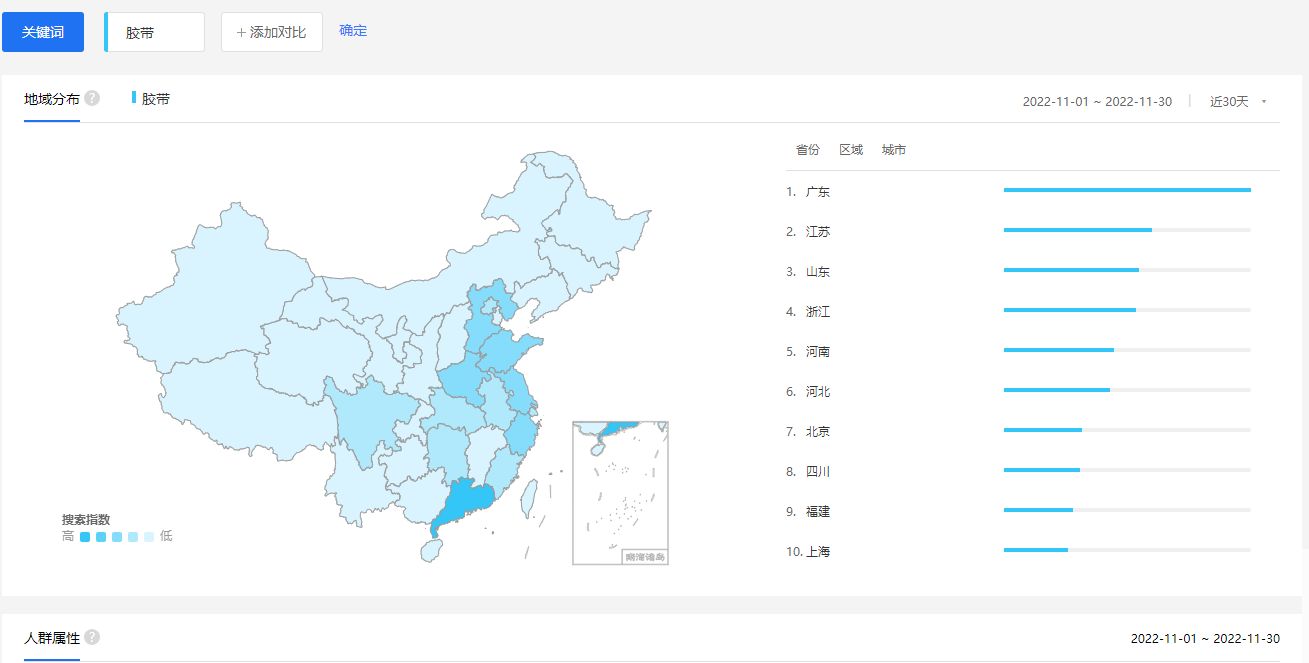Click the darkest blue legend swatch
Image resolution: width=1309 pixels, height=663 pixels.
tap(85, 537)
